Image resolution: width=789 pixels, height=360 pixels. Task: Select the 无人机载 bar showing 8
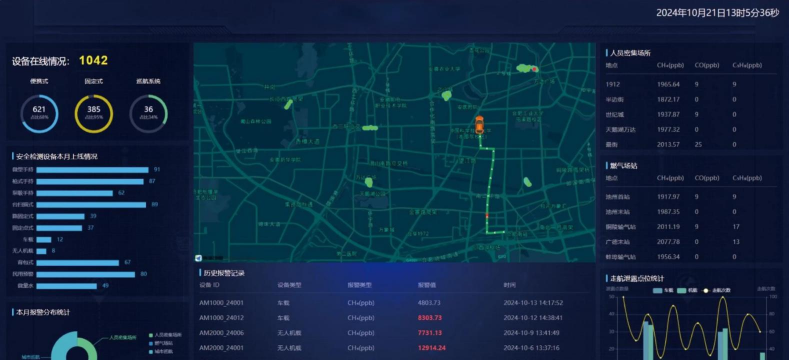pyautogui.click(x=41, y=251)
